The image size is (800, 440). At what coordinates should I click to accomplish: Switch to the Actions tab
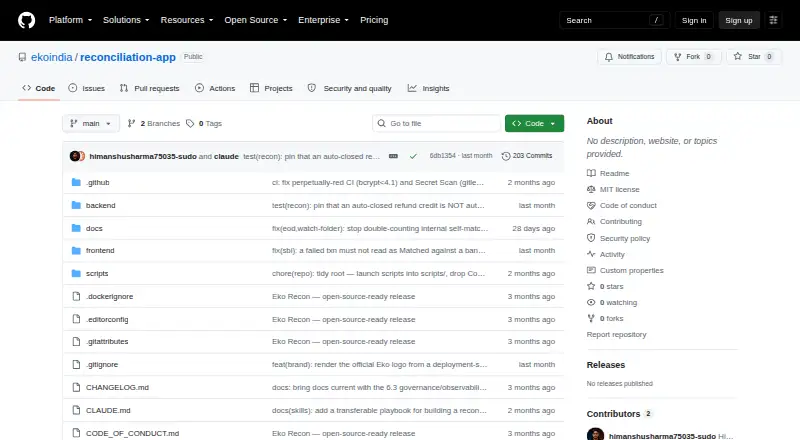(215, 88)
